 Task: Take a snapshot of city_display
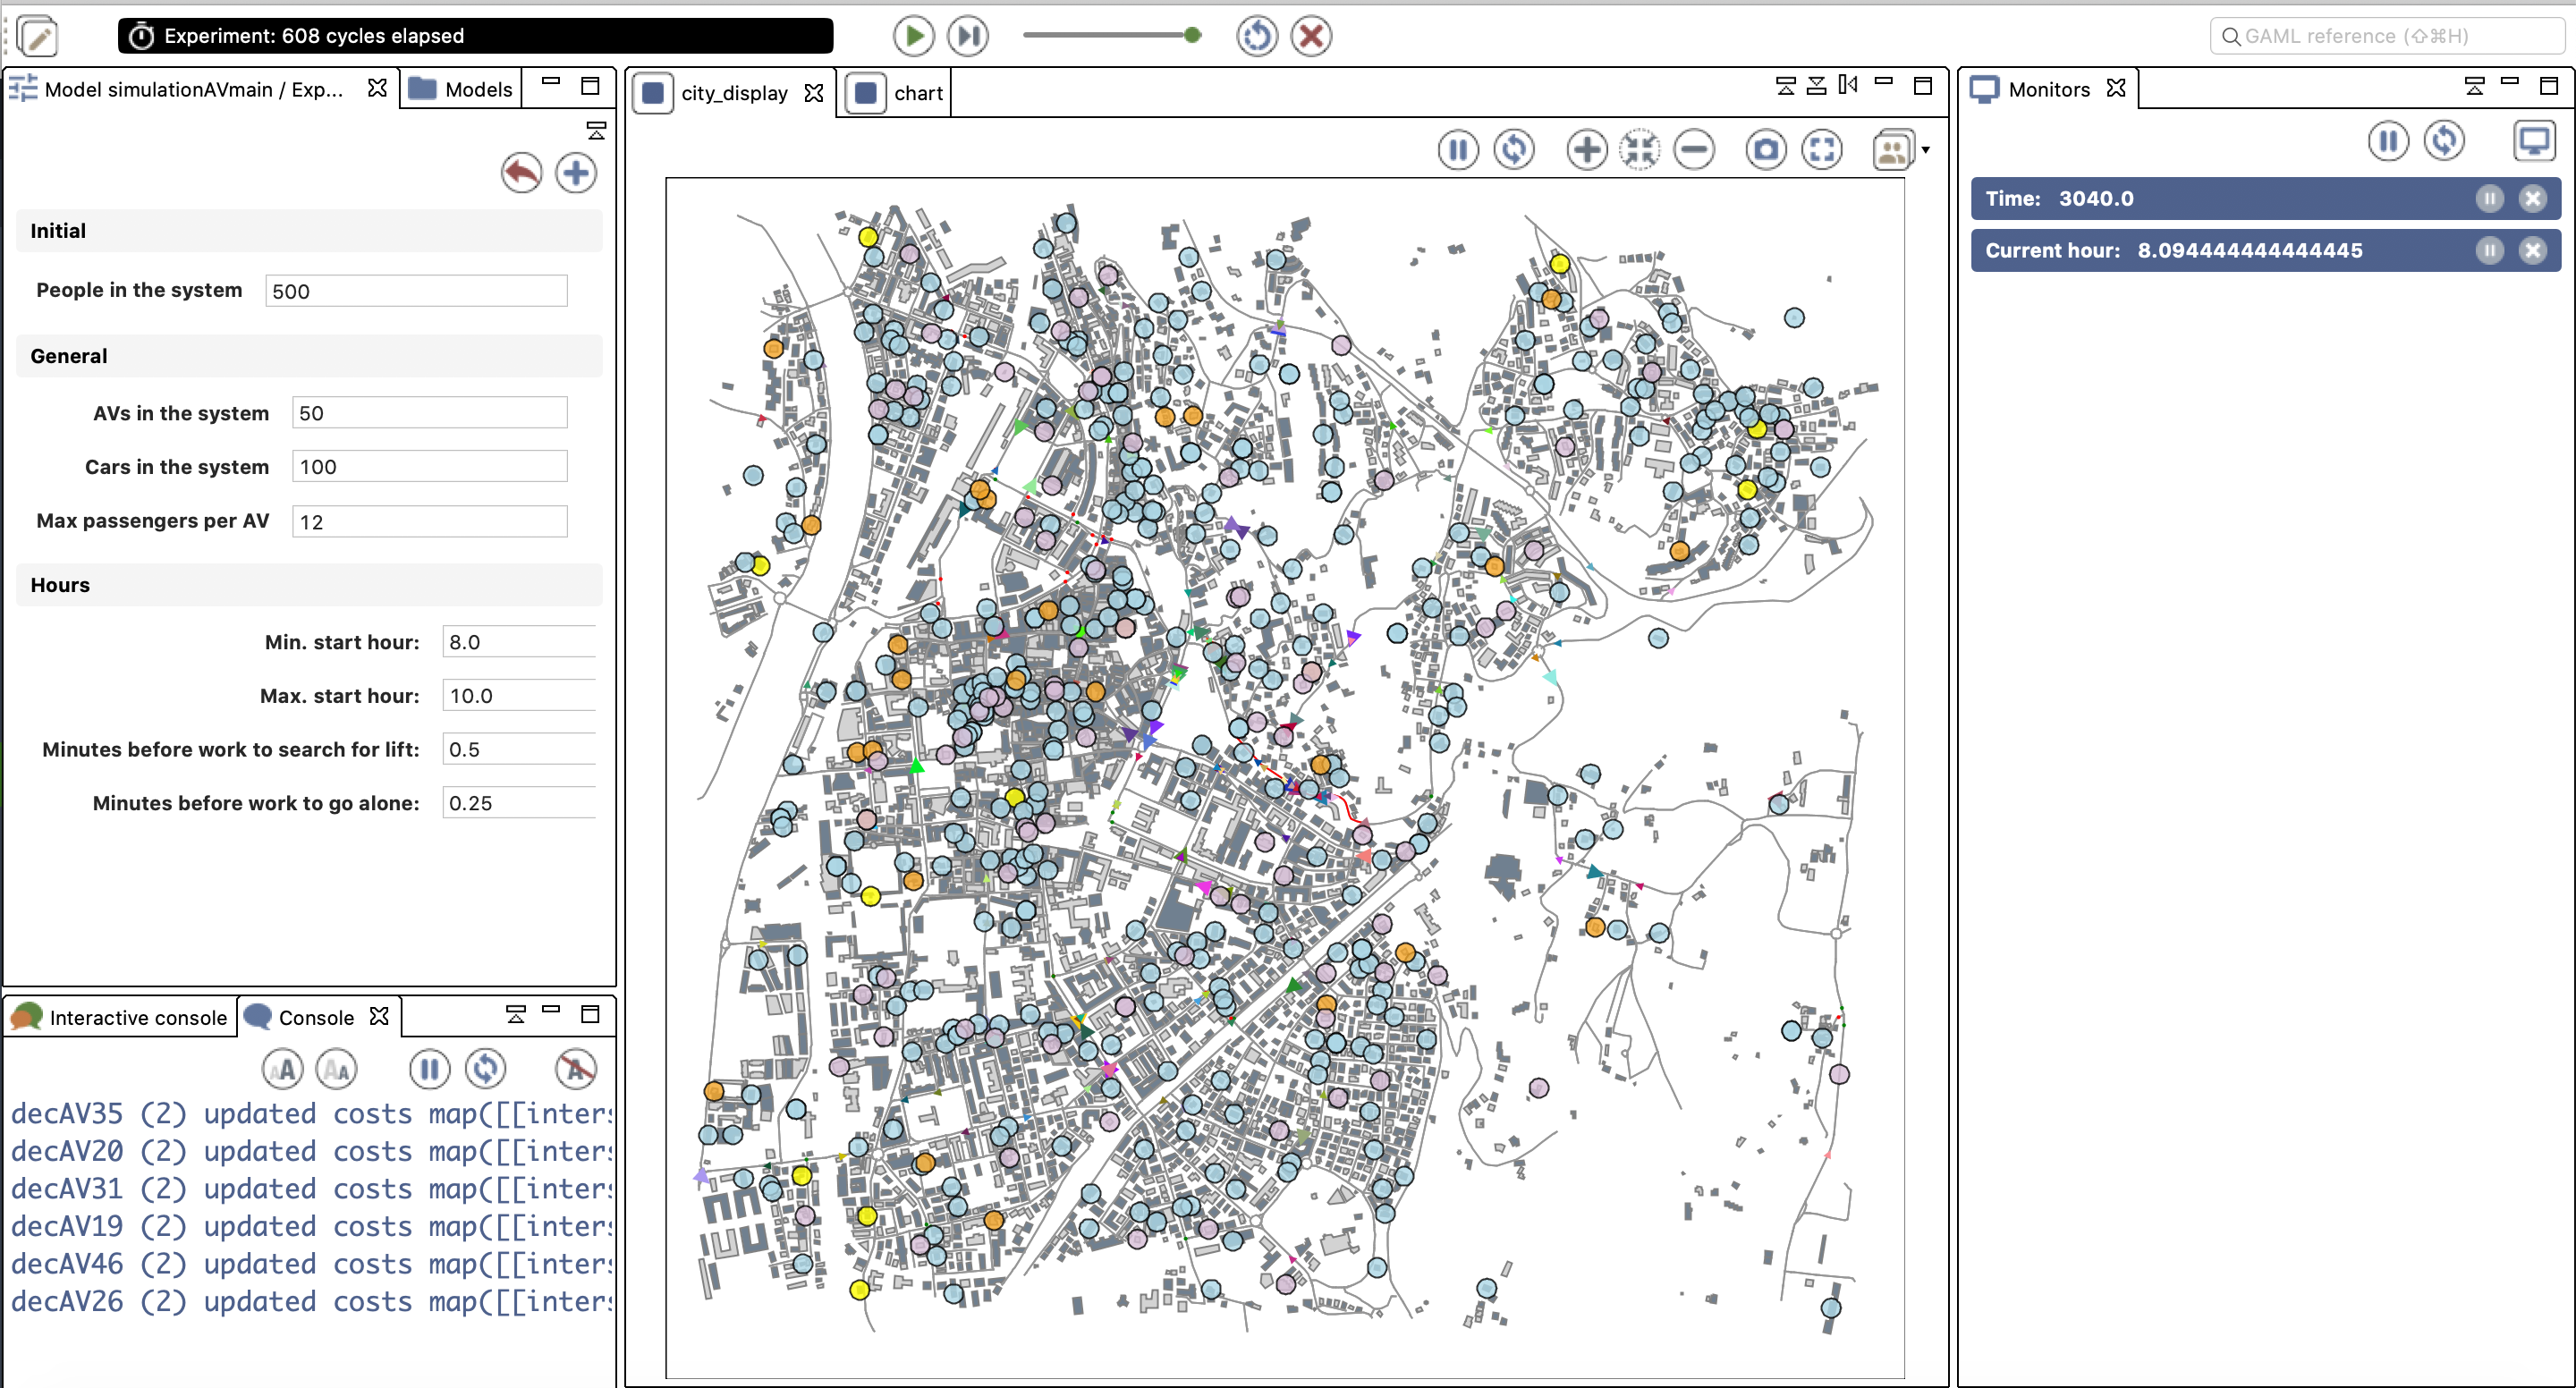coord(1765,150)
